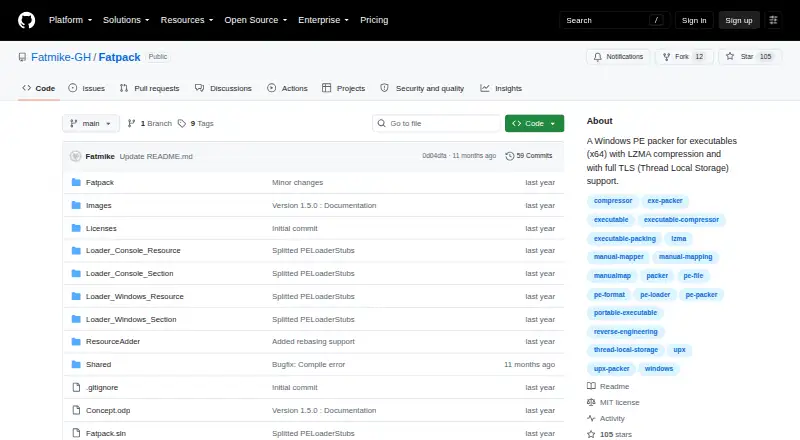Open the Insights tab
The height and width of the screenshot is (440, 800).
501,88
